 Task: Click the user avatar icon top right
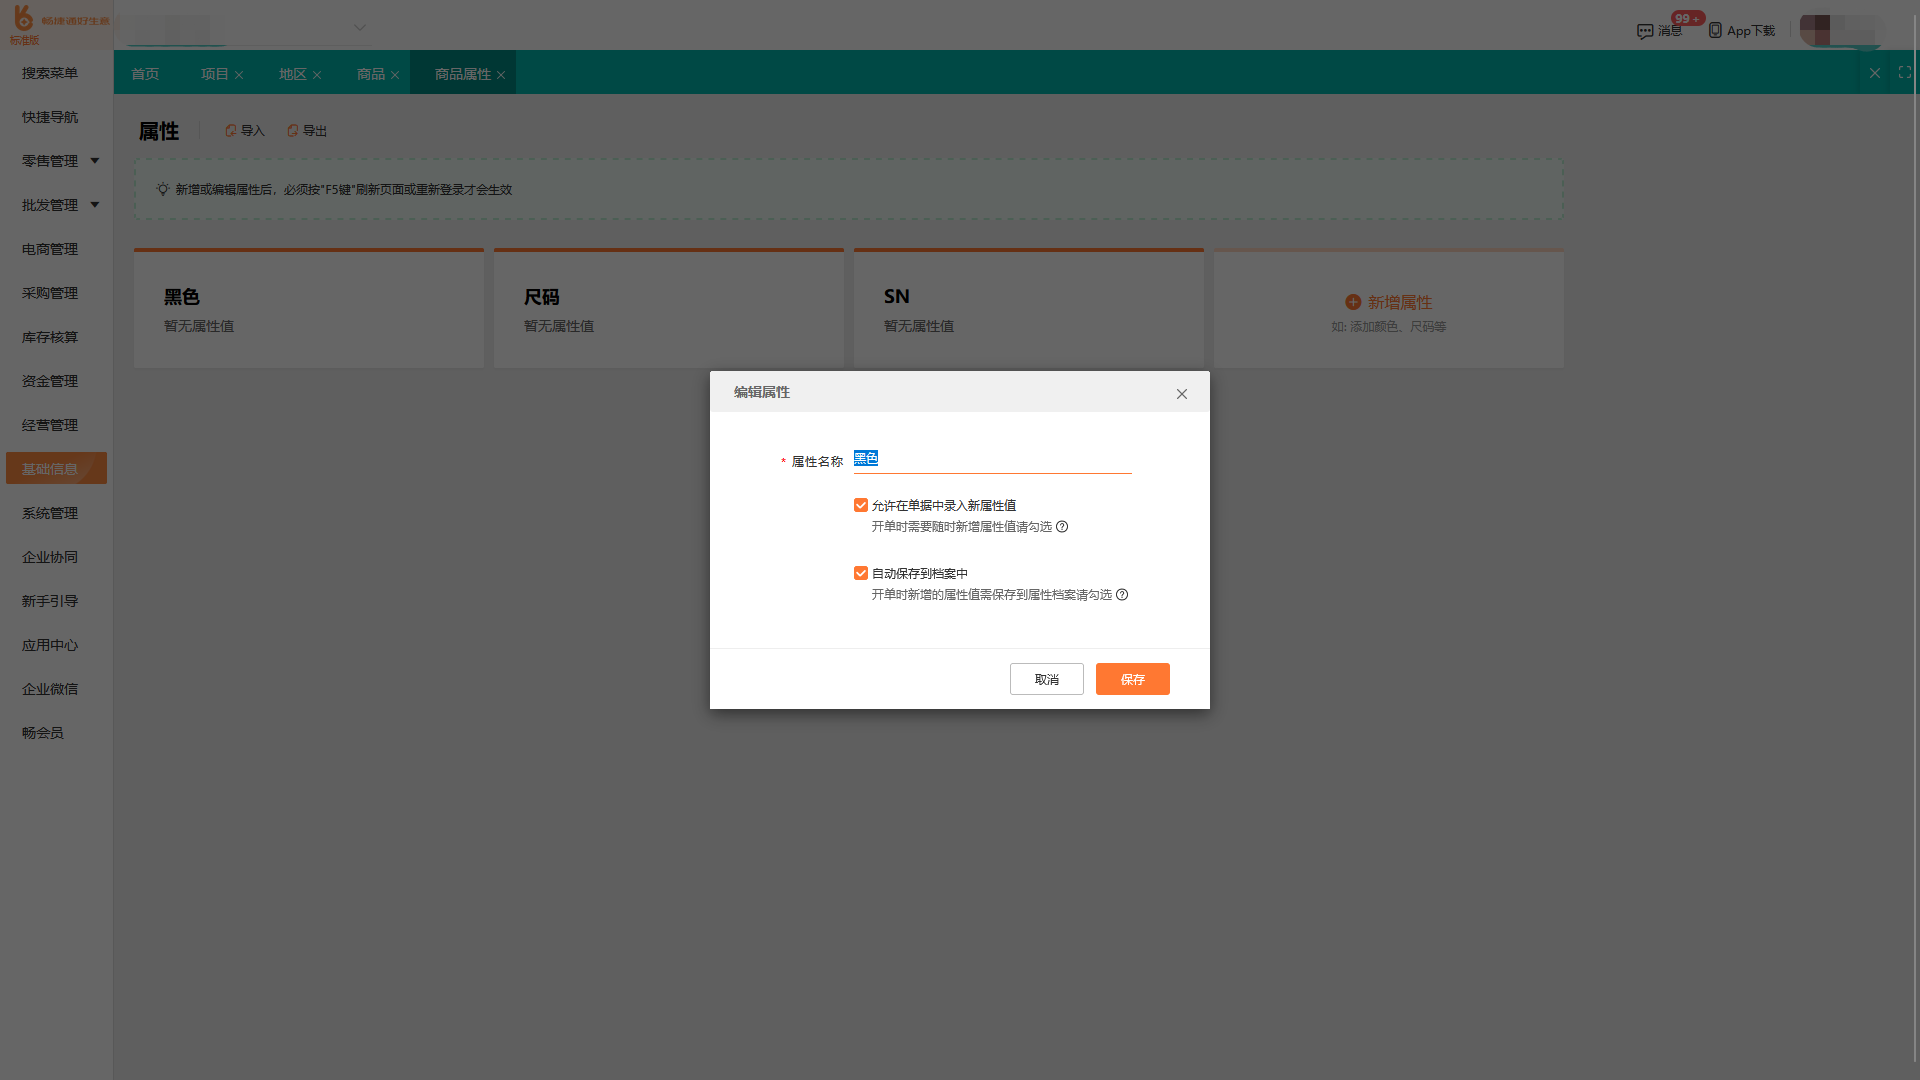coord(1817,29)
